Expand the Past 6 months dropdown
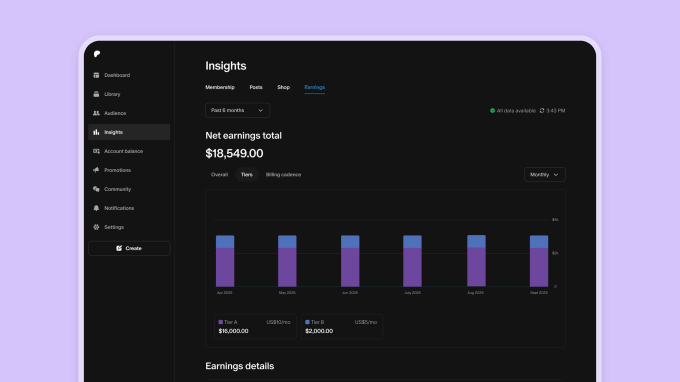Viewport: 680px width, 382px height. (x=237, y=110)
